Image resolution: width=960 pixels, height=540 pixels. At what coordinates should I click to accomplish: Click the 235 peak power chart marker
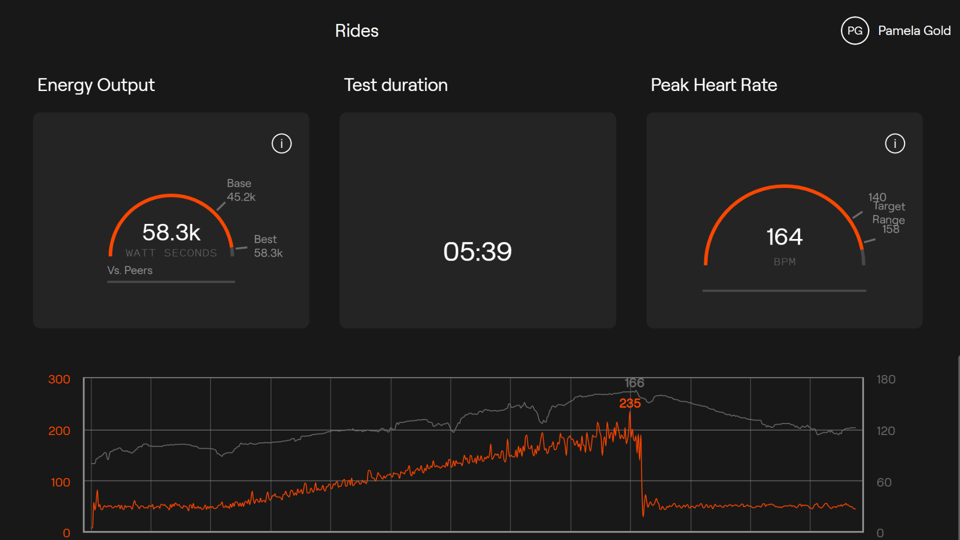(630, 404)
